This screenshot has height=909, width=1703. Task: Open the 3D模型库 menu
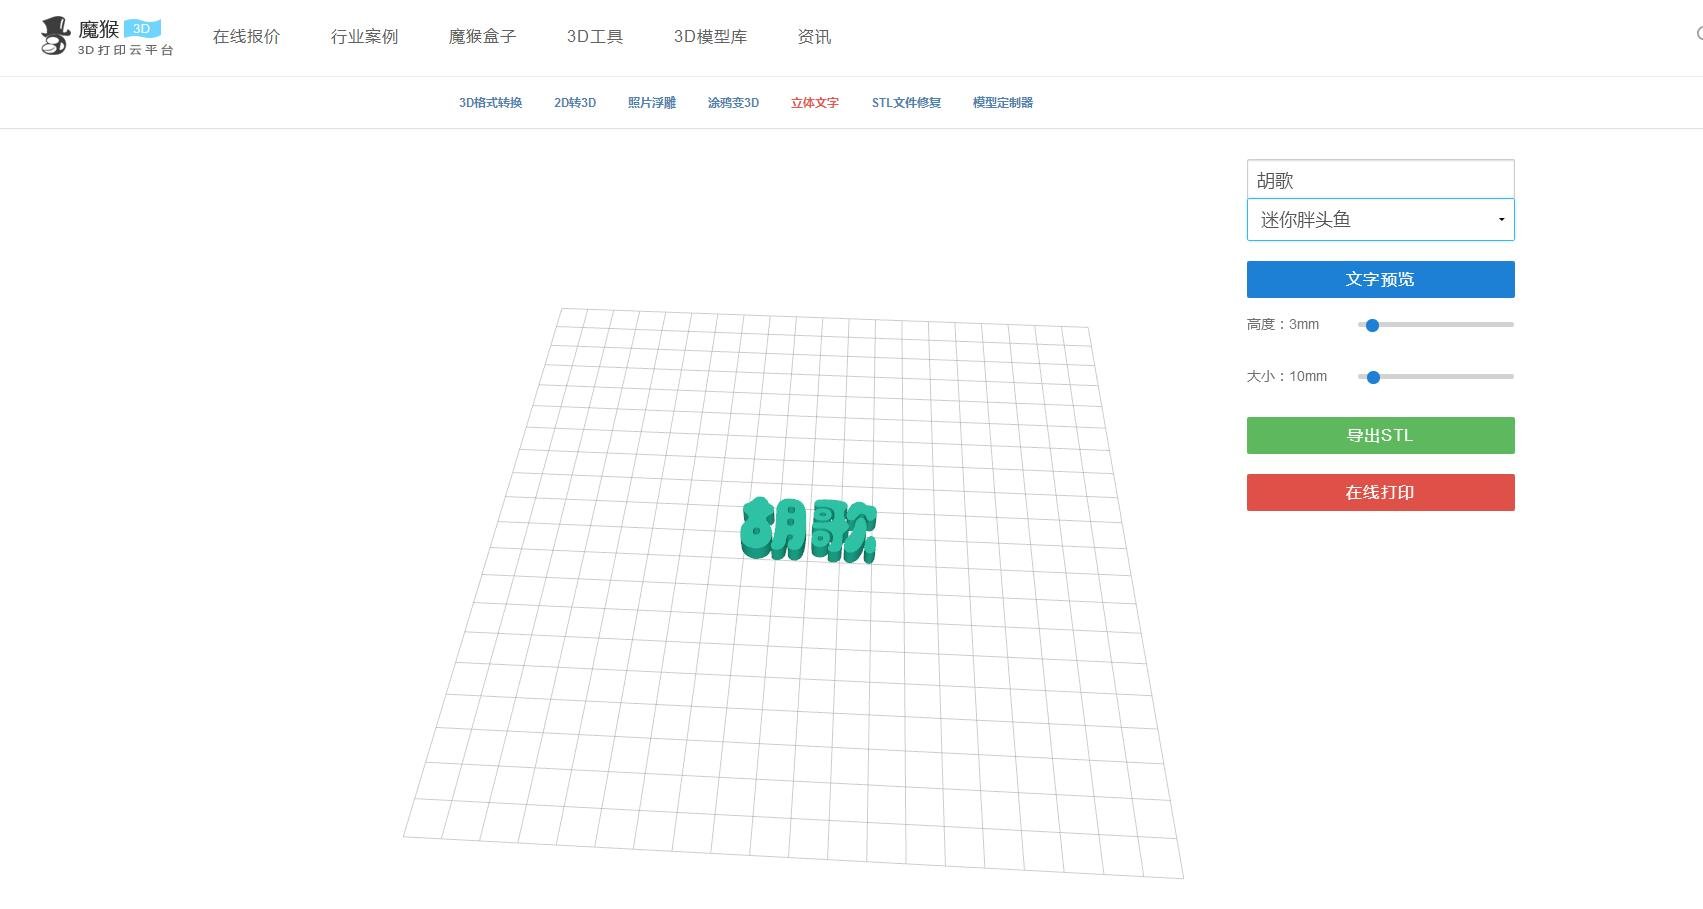click(x=710, y=36)
